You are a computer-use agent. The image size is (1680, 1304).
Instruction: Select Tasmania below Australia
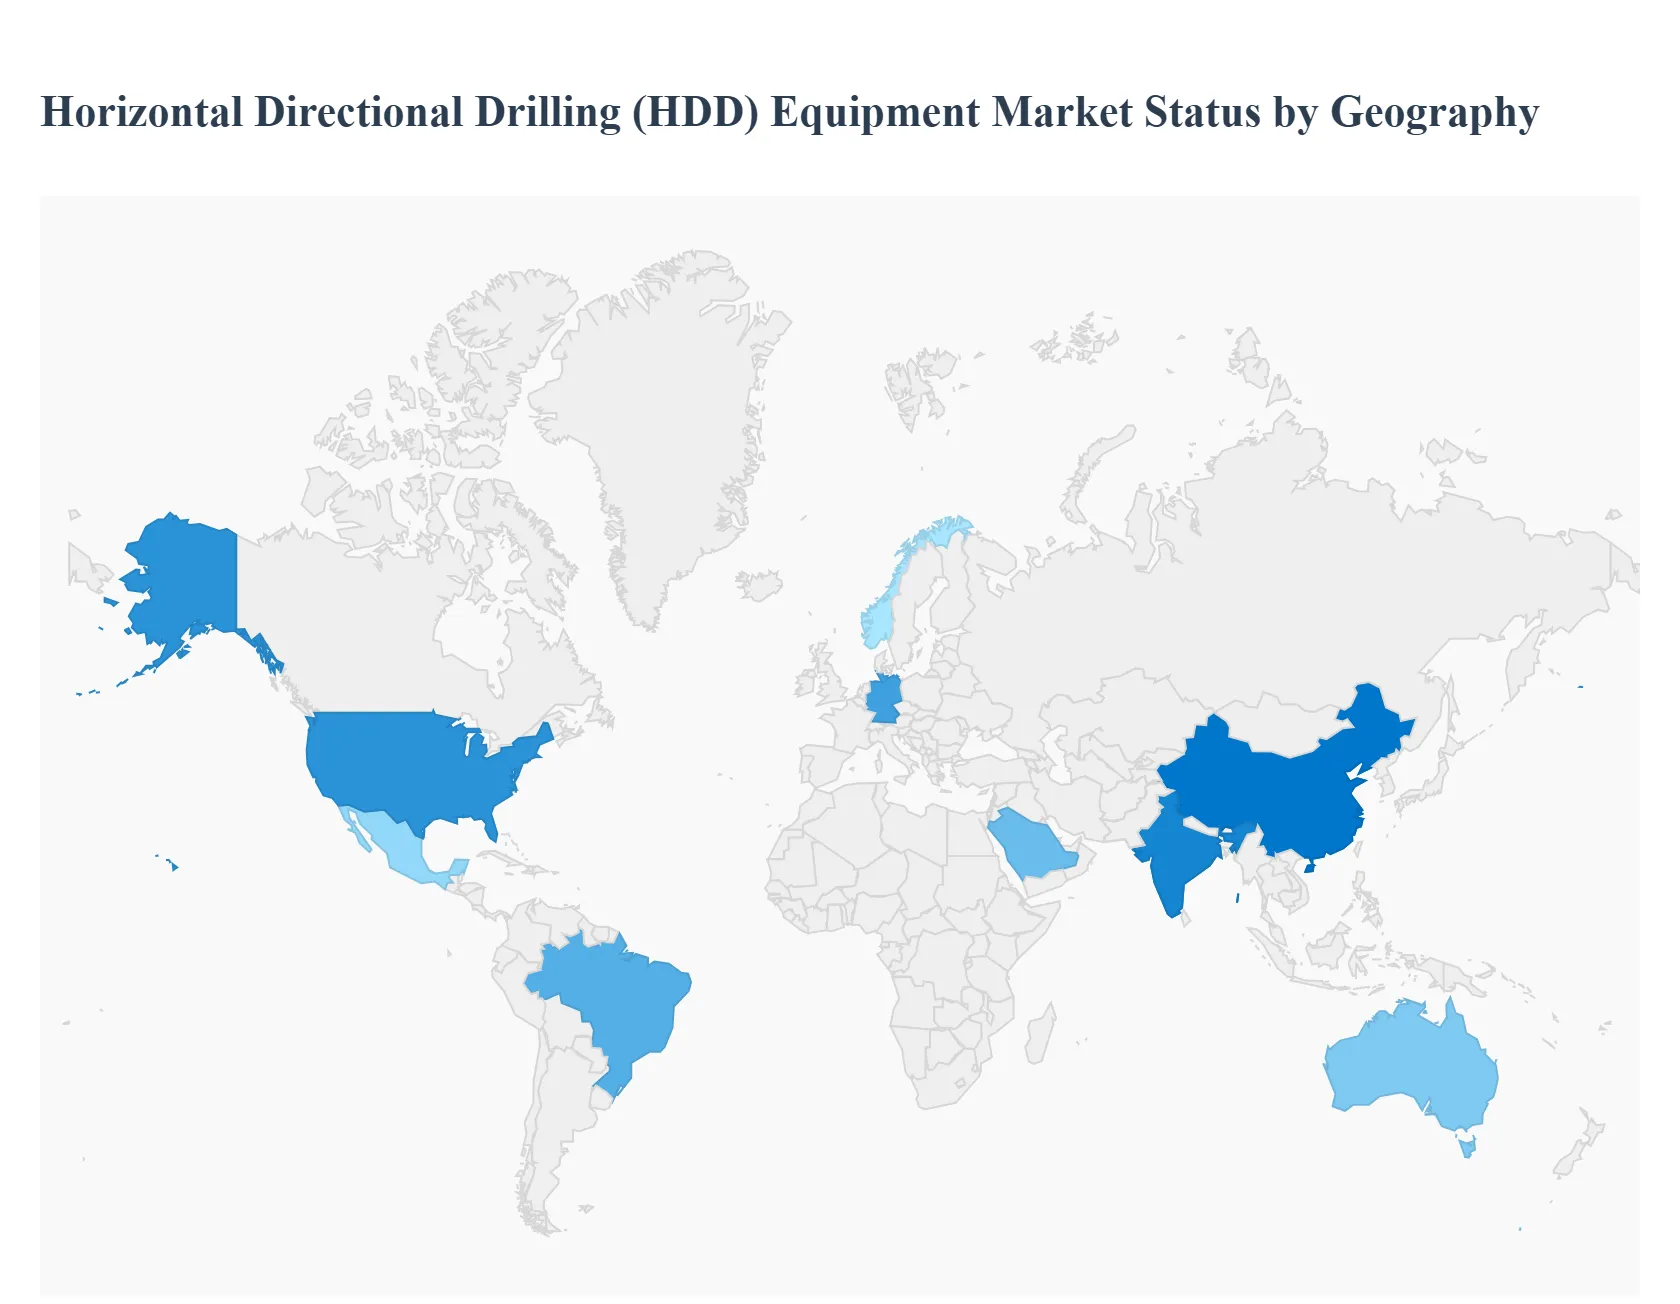[1468, 1145]
